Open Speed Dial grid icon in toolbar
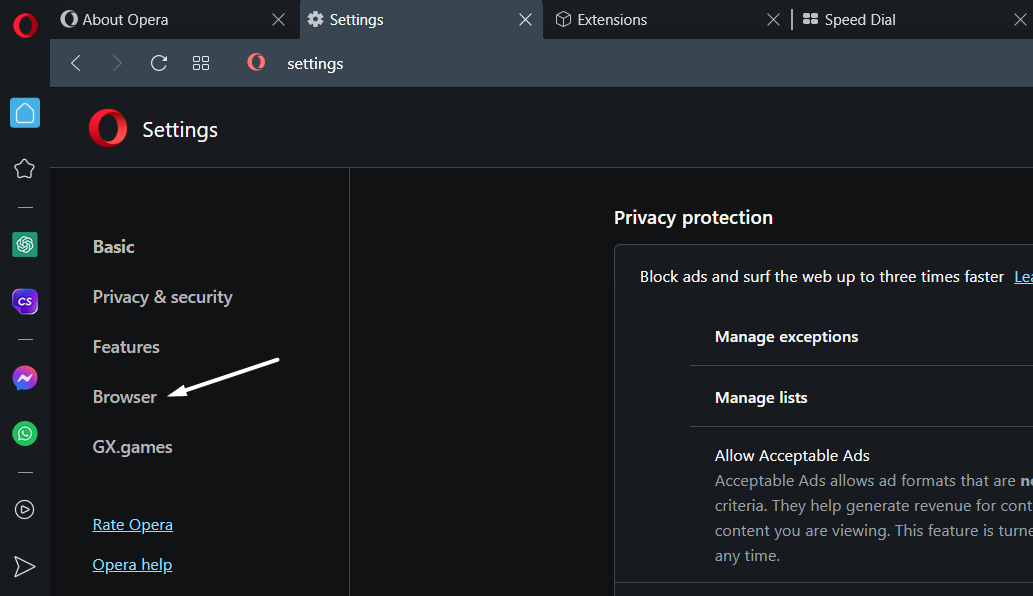Screen dimensions: 1033x596 tap(201, 63)
